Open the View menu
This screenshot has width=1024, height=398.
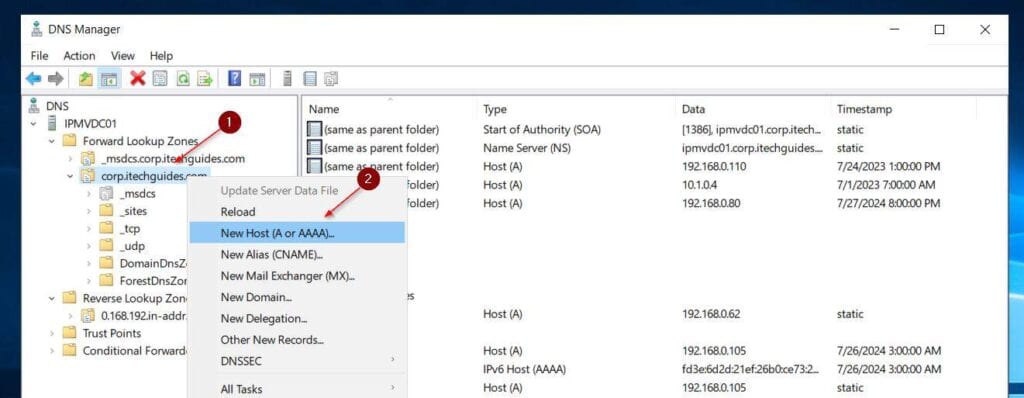click(123, 56)
